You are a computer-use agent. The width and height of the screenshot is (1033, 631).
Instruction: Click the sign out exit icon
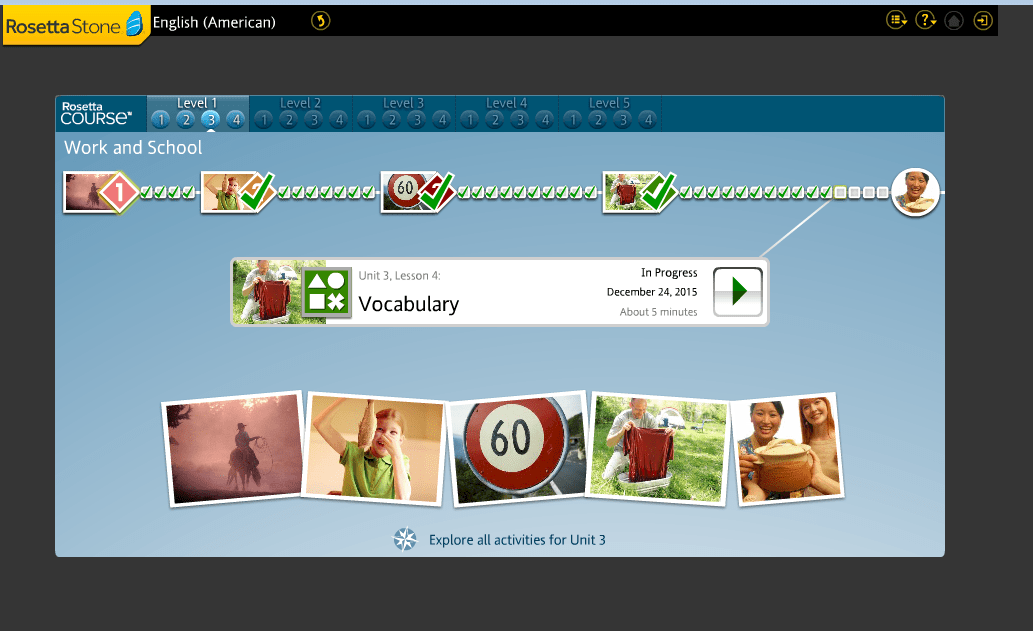point(983,20)
